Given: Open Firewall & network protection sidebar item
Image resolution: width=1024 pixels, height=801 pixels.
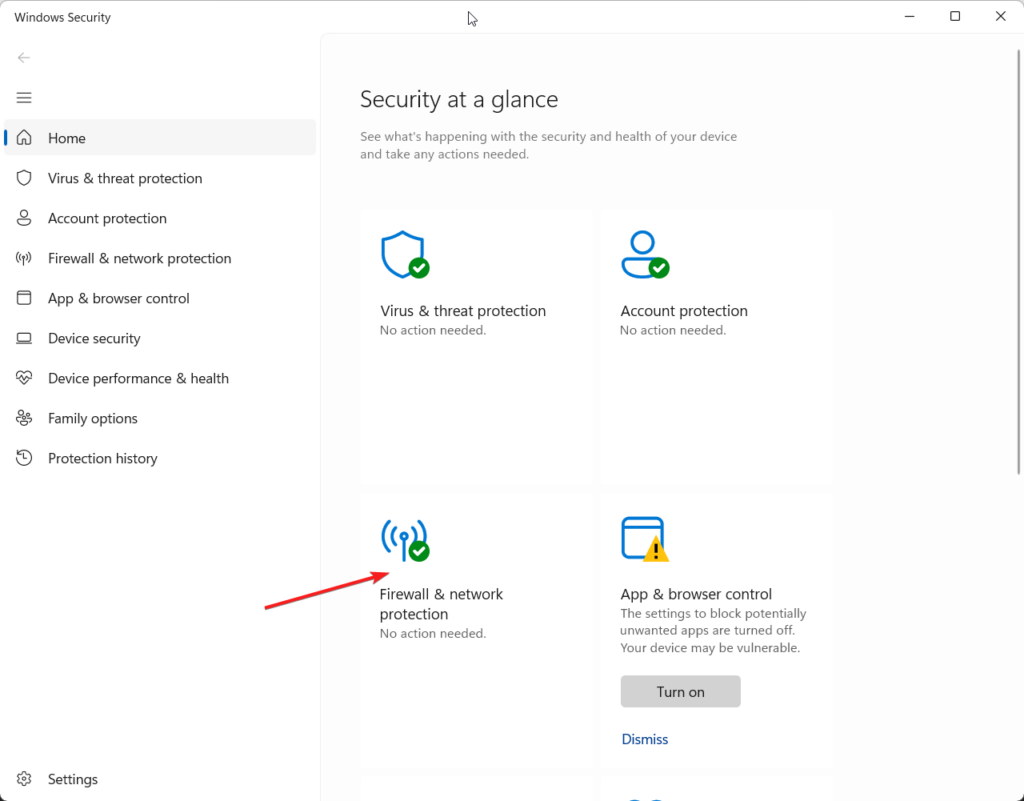Looking at the screenshot, I should [x=160, y=259].
